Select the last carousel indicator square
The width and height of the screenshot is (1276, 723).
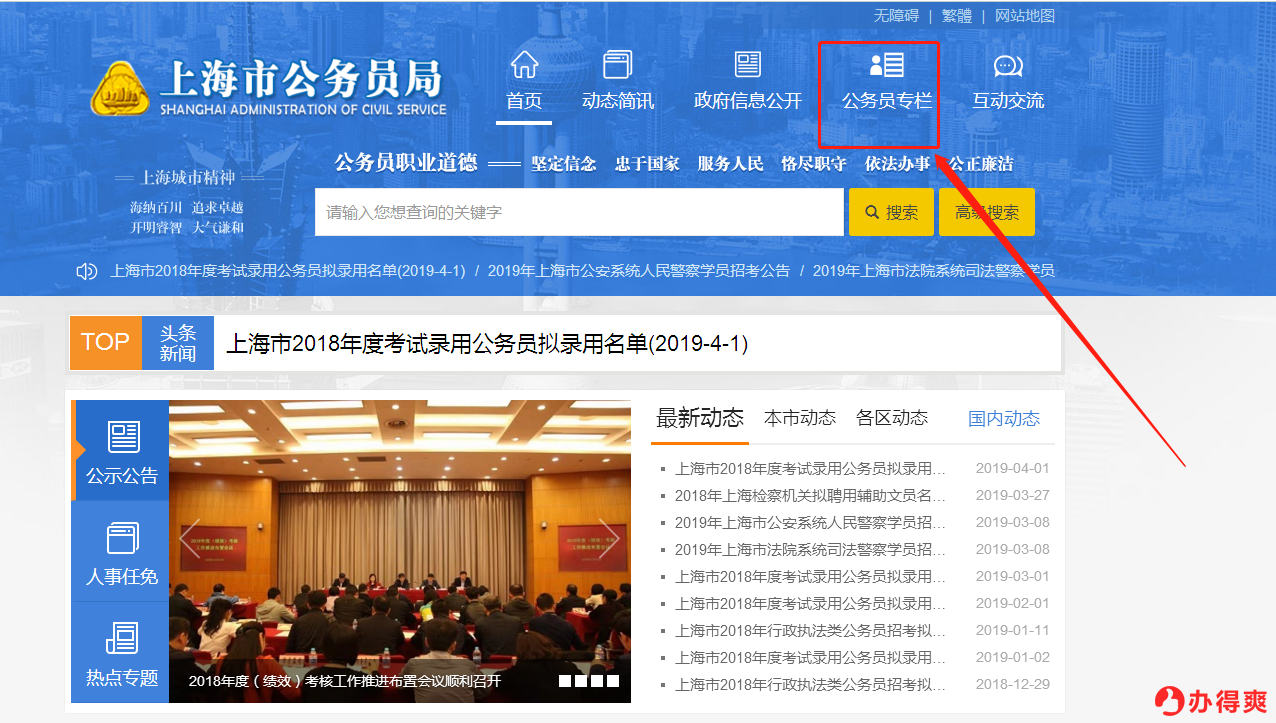tap(613, 681)
